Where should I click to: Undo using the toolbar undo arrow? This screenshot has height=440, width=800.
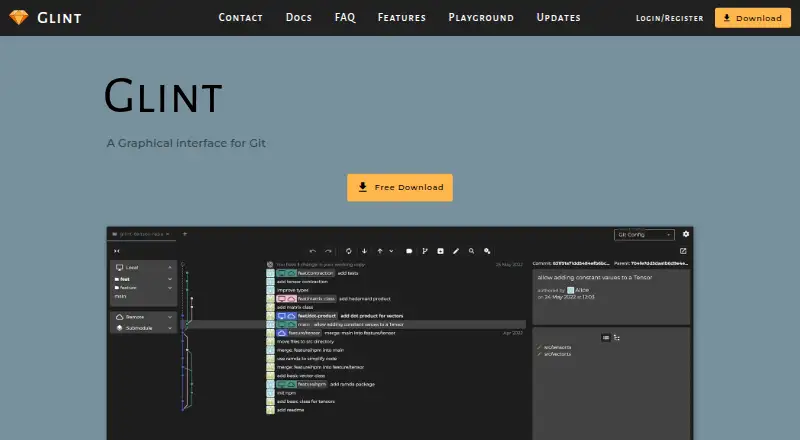pyautogui.click(x=313, y=251)
